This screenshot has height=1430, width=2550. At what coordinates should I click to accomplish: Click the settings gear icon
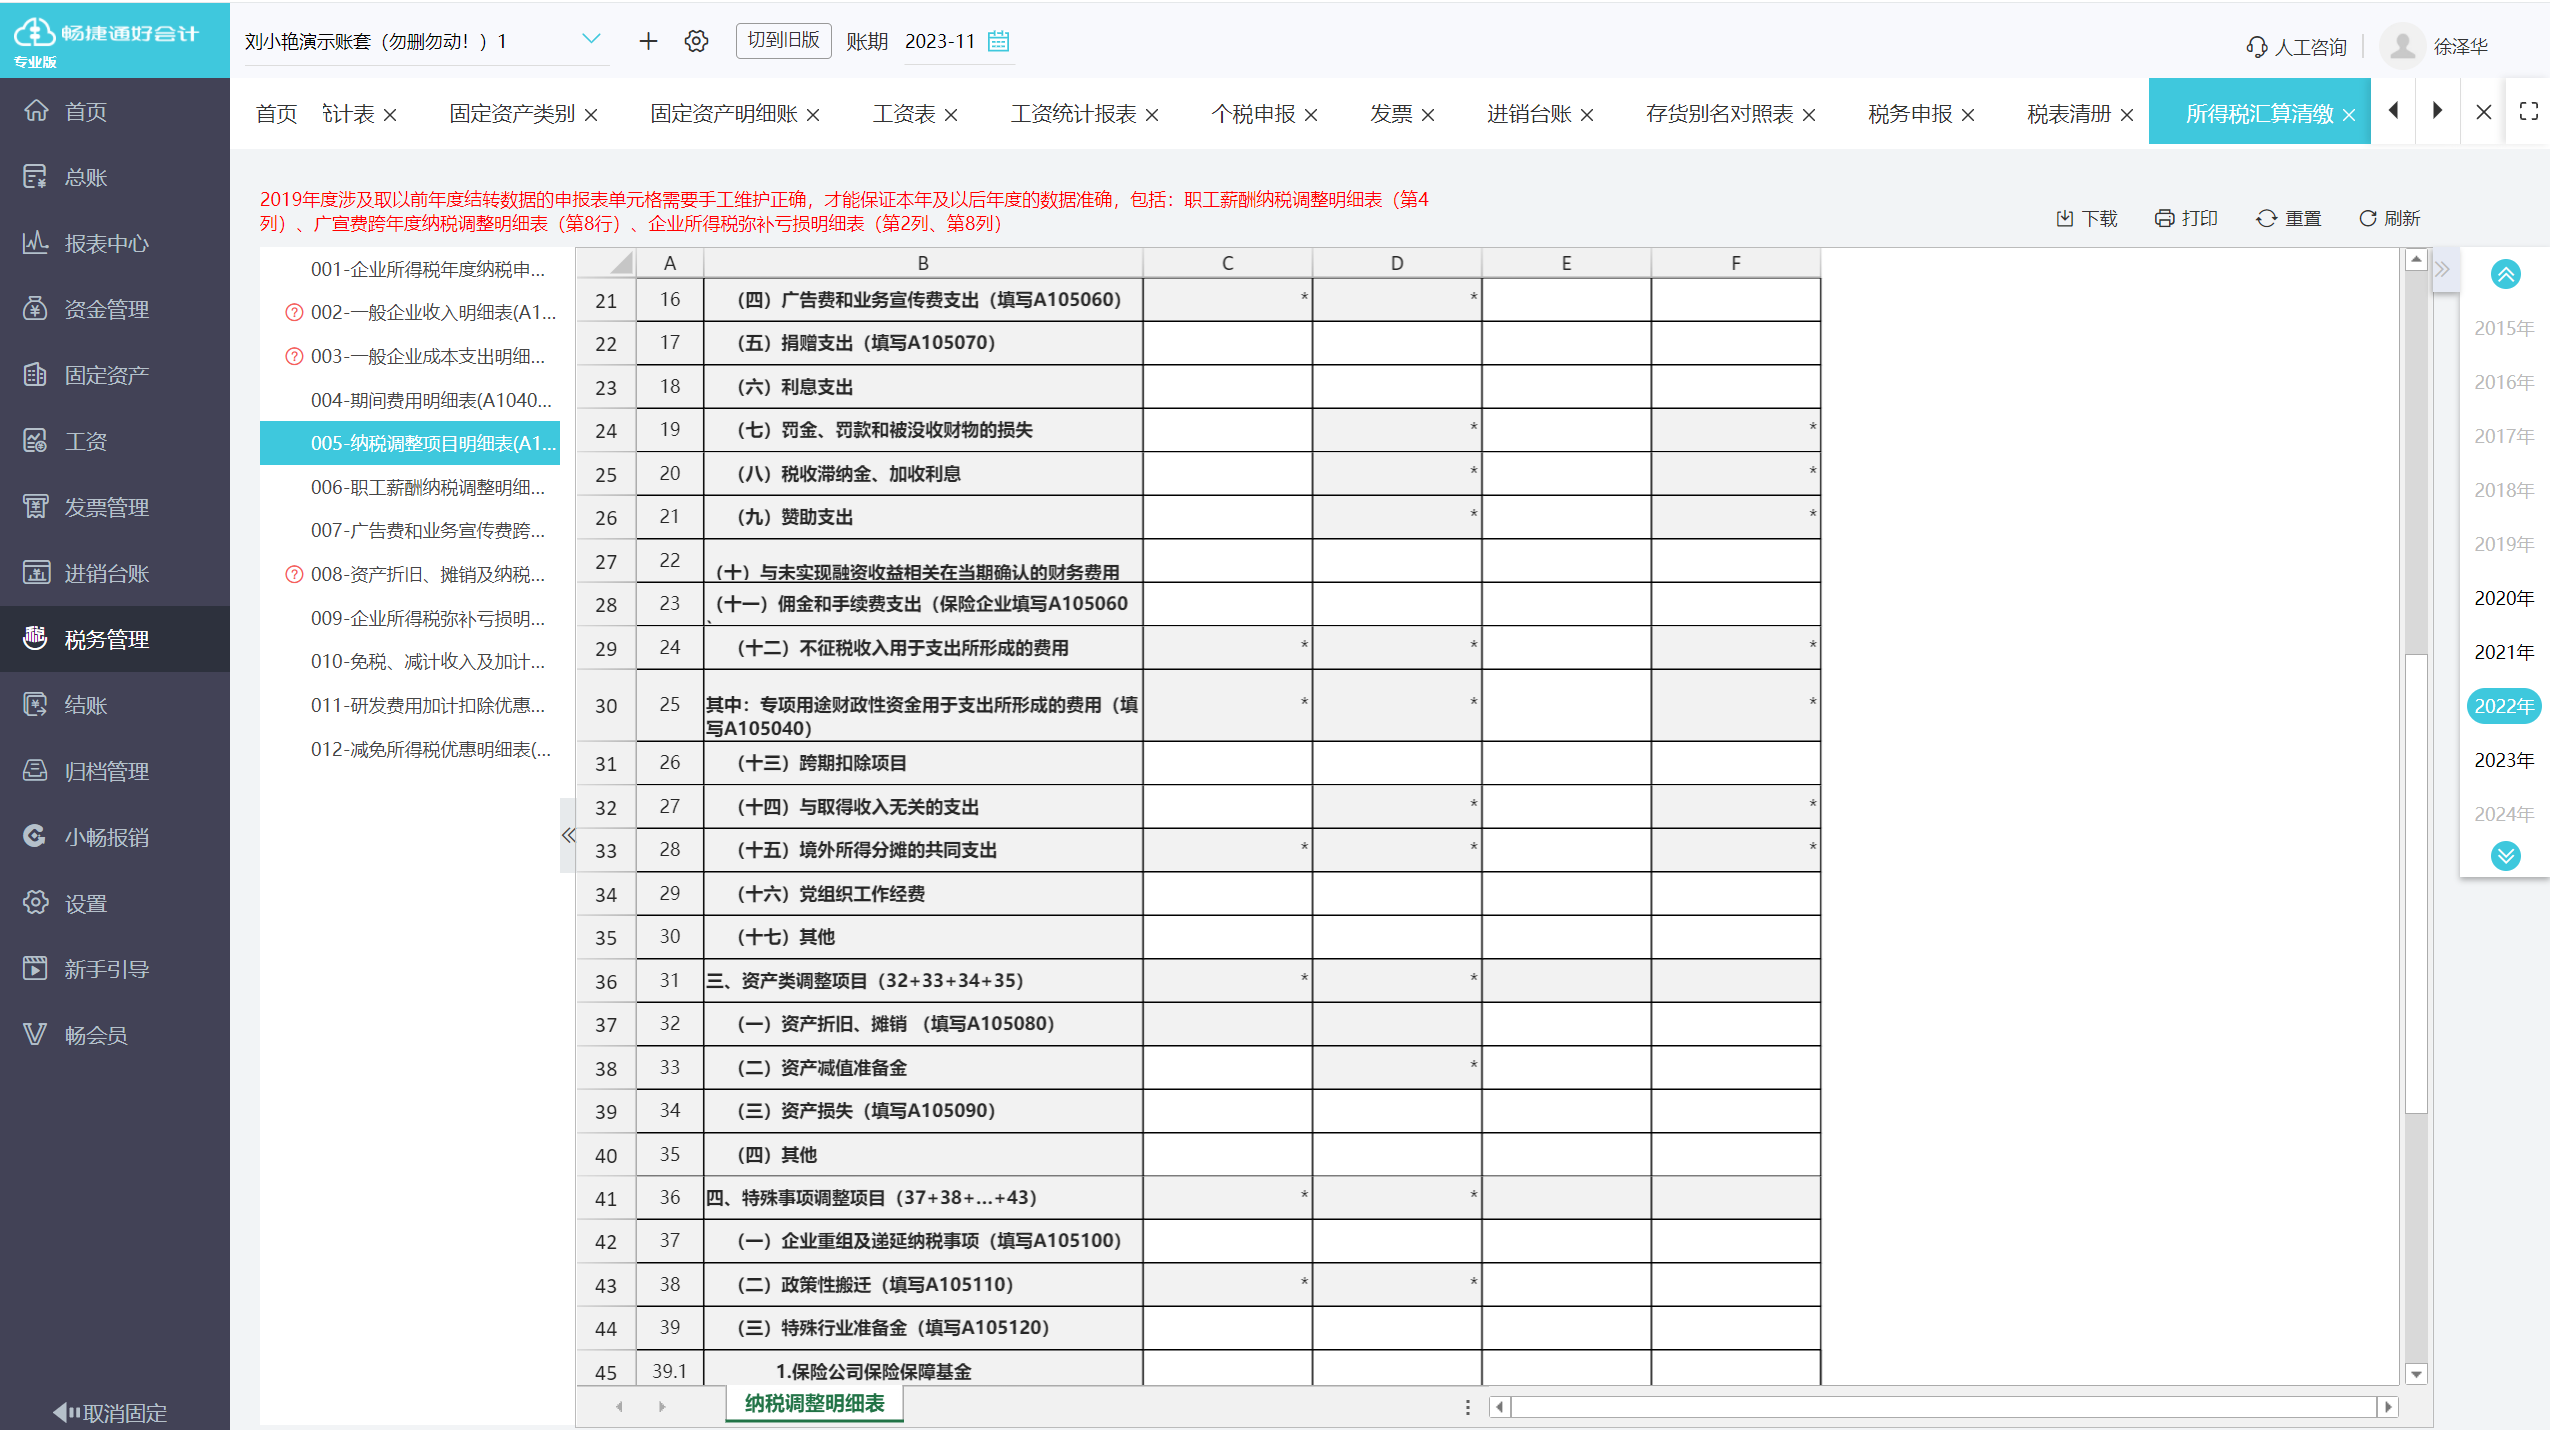pos(697,39)
